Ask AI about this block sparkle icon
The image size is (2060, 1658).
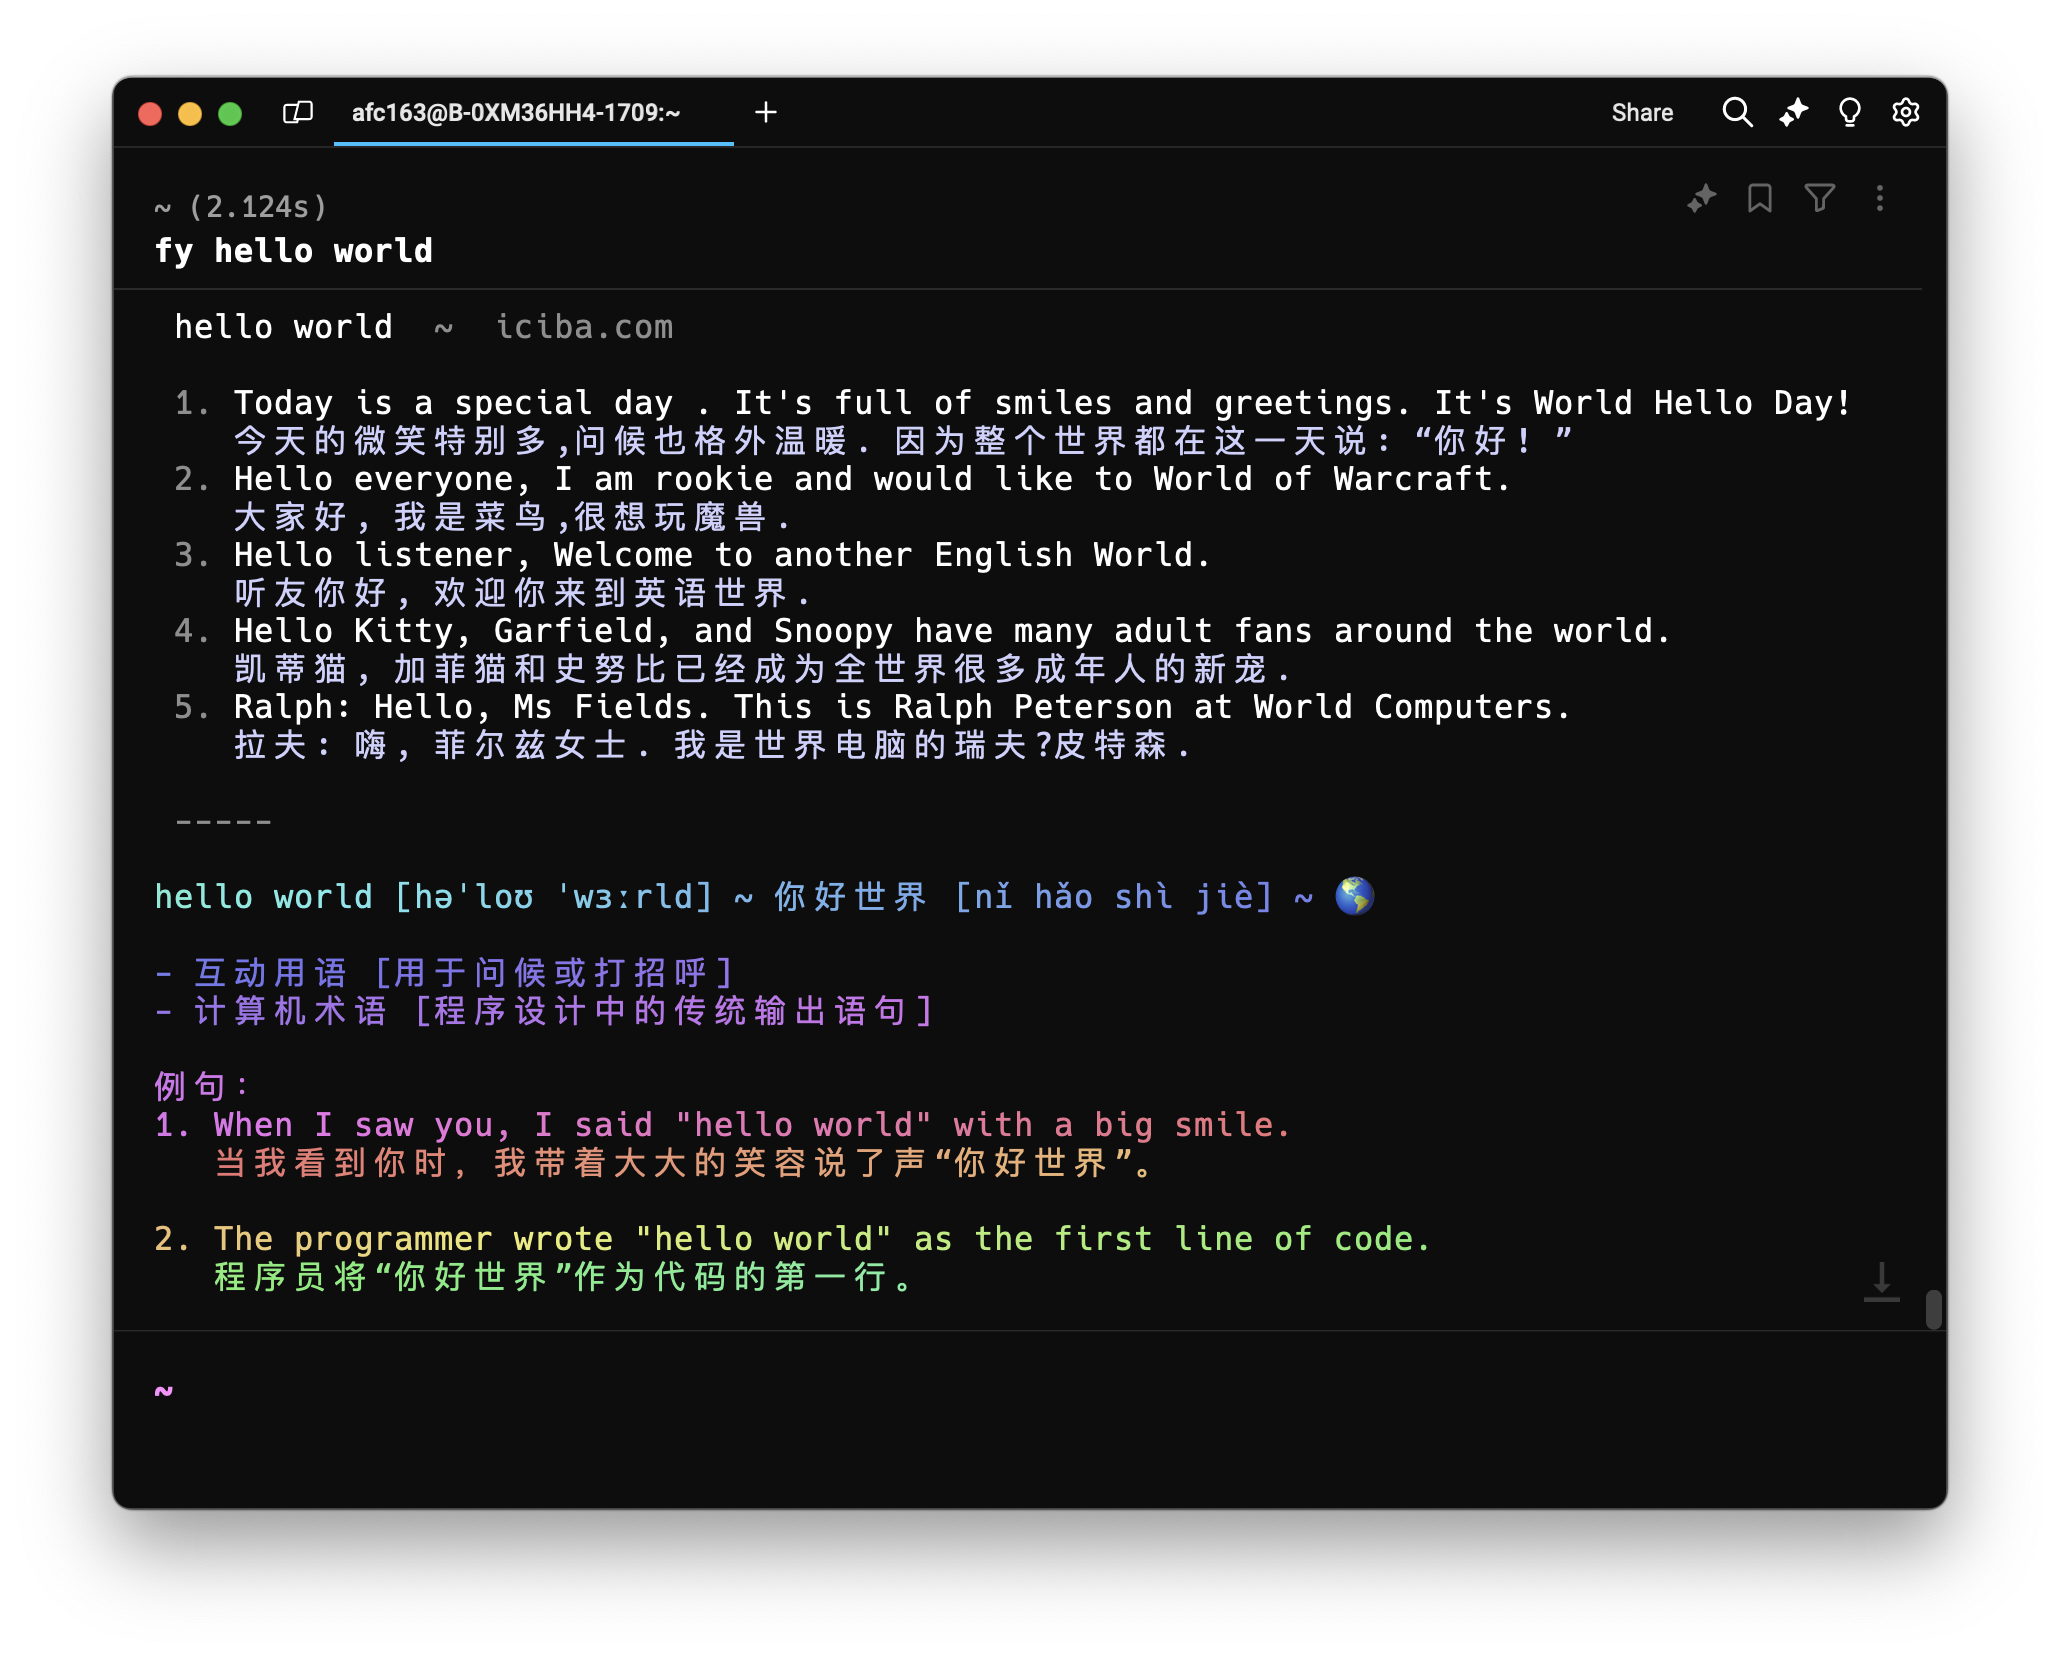[1701, 198]
